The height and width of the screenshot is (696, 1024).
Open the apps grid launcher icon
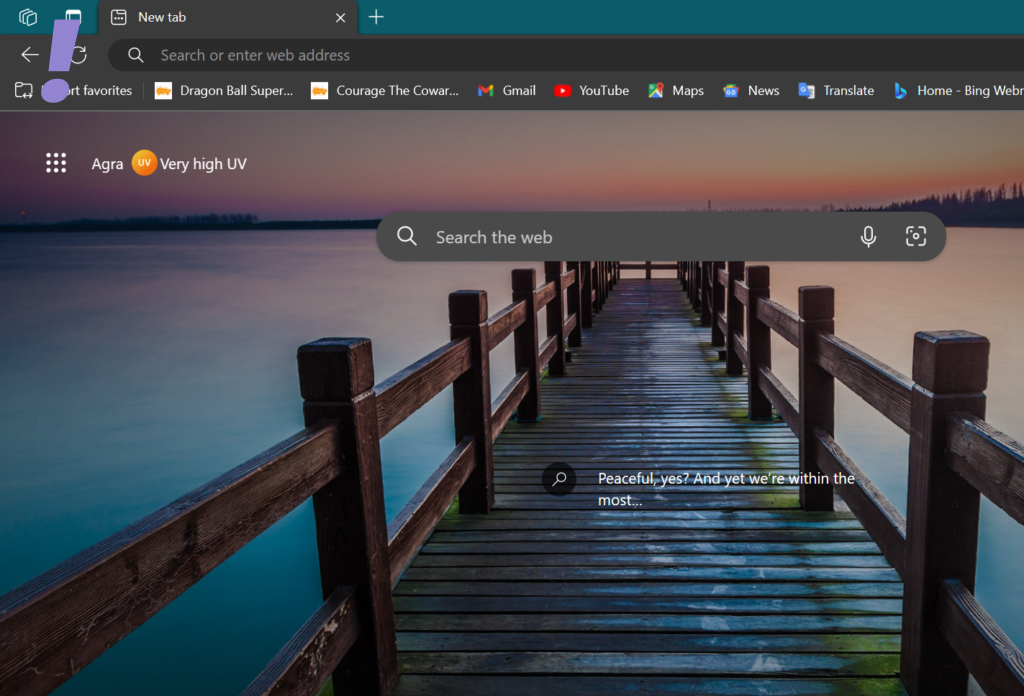click(56, 163)
